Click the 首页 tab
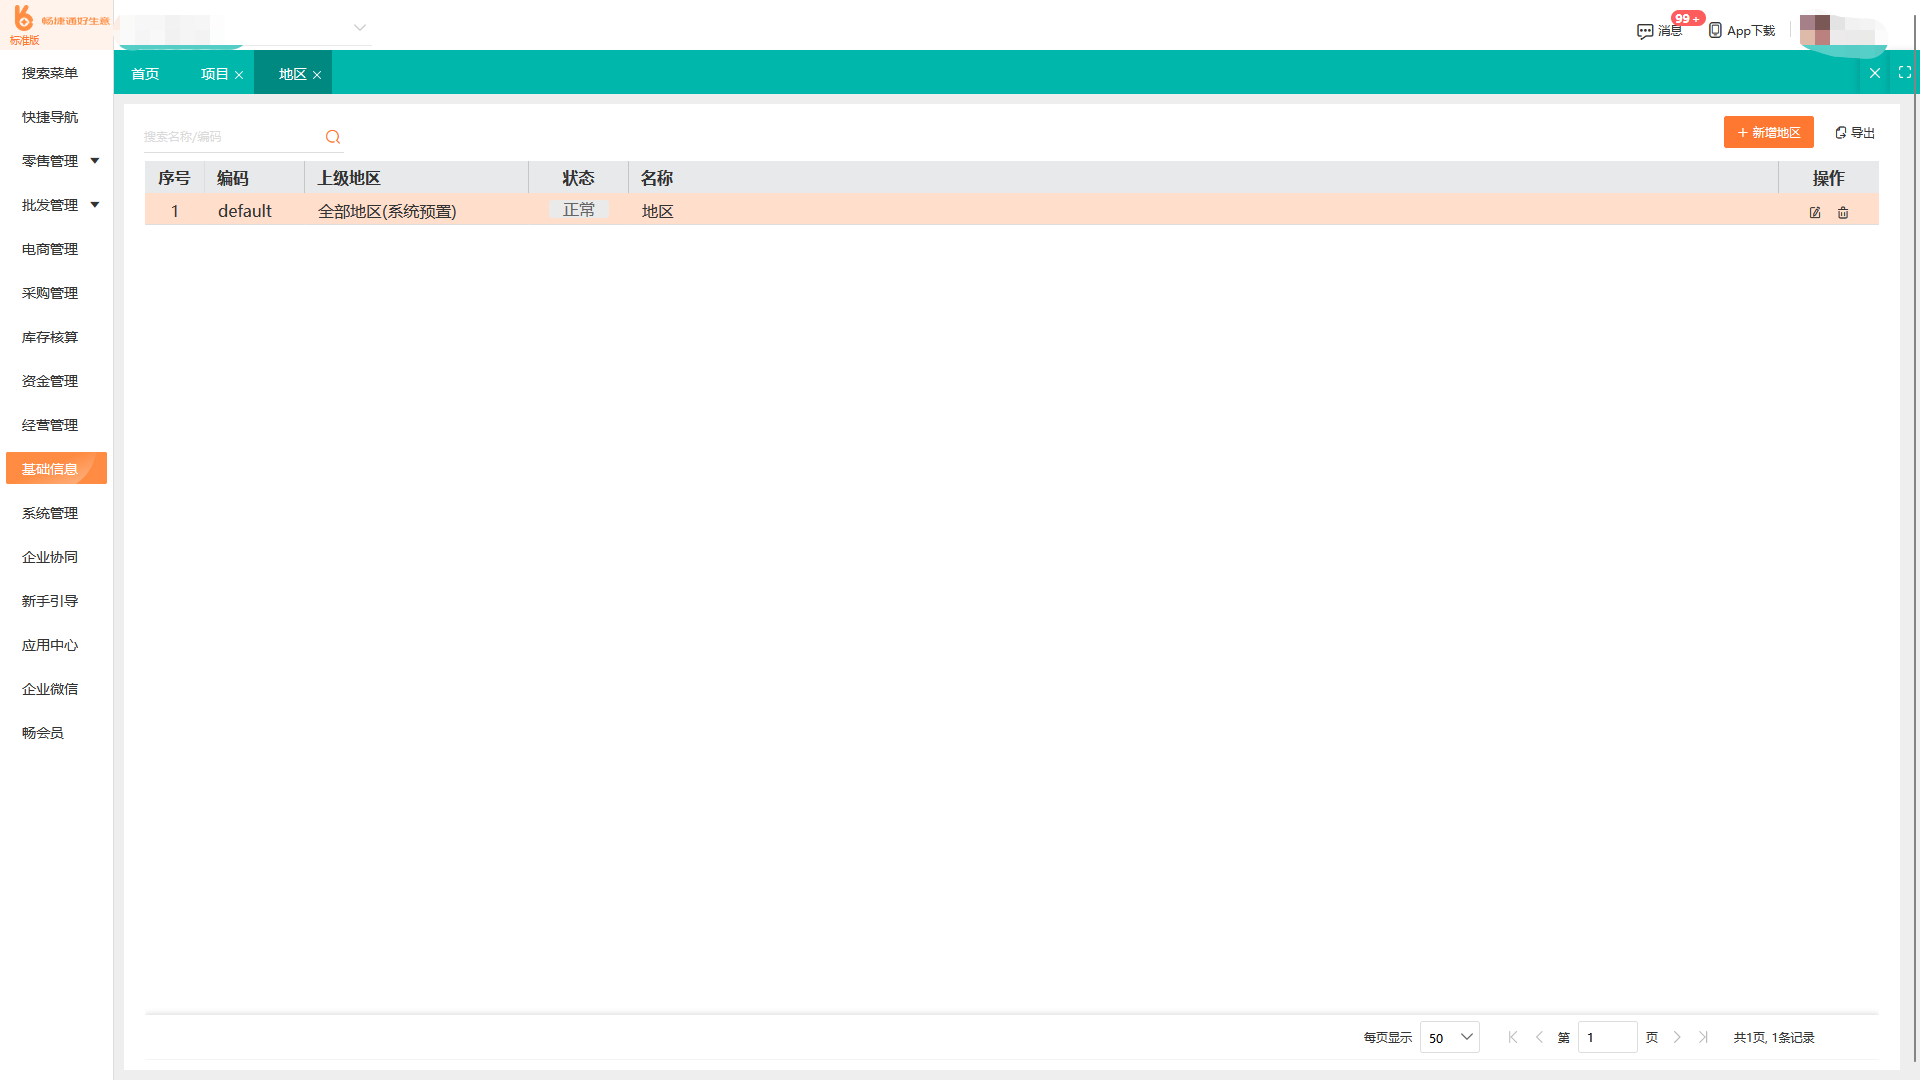The image size is (1920, 1080). pos(145,74)
